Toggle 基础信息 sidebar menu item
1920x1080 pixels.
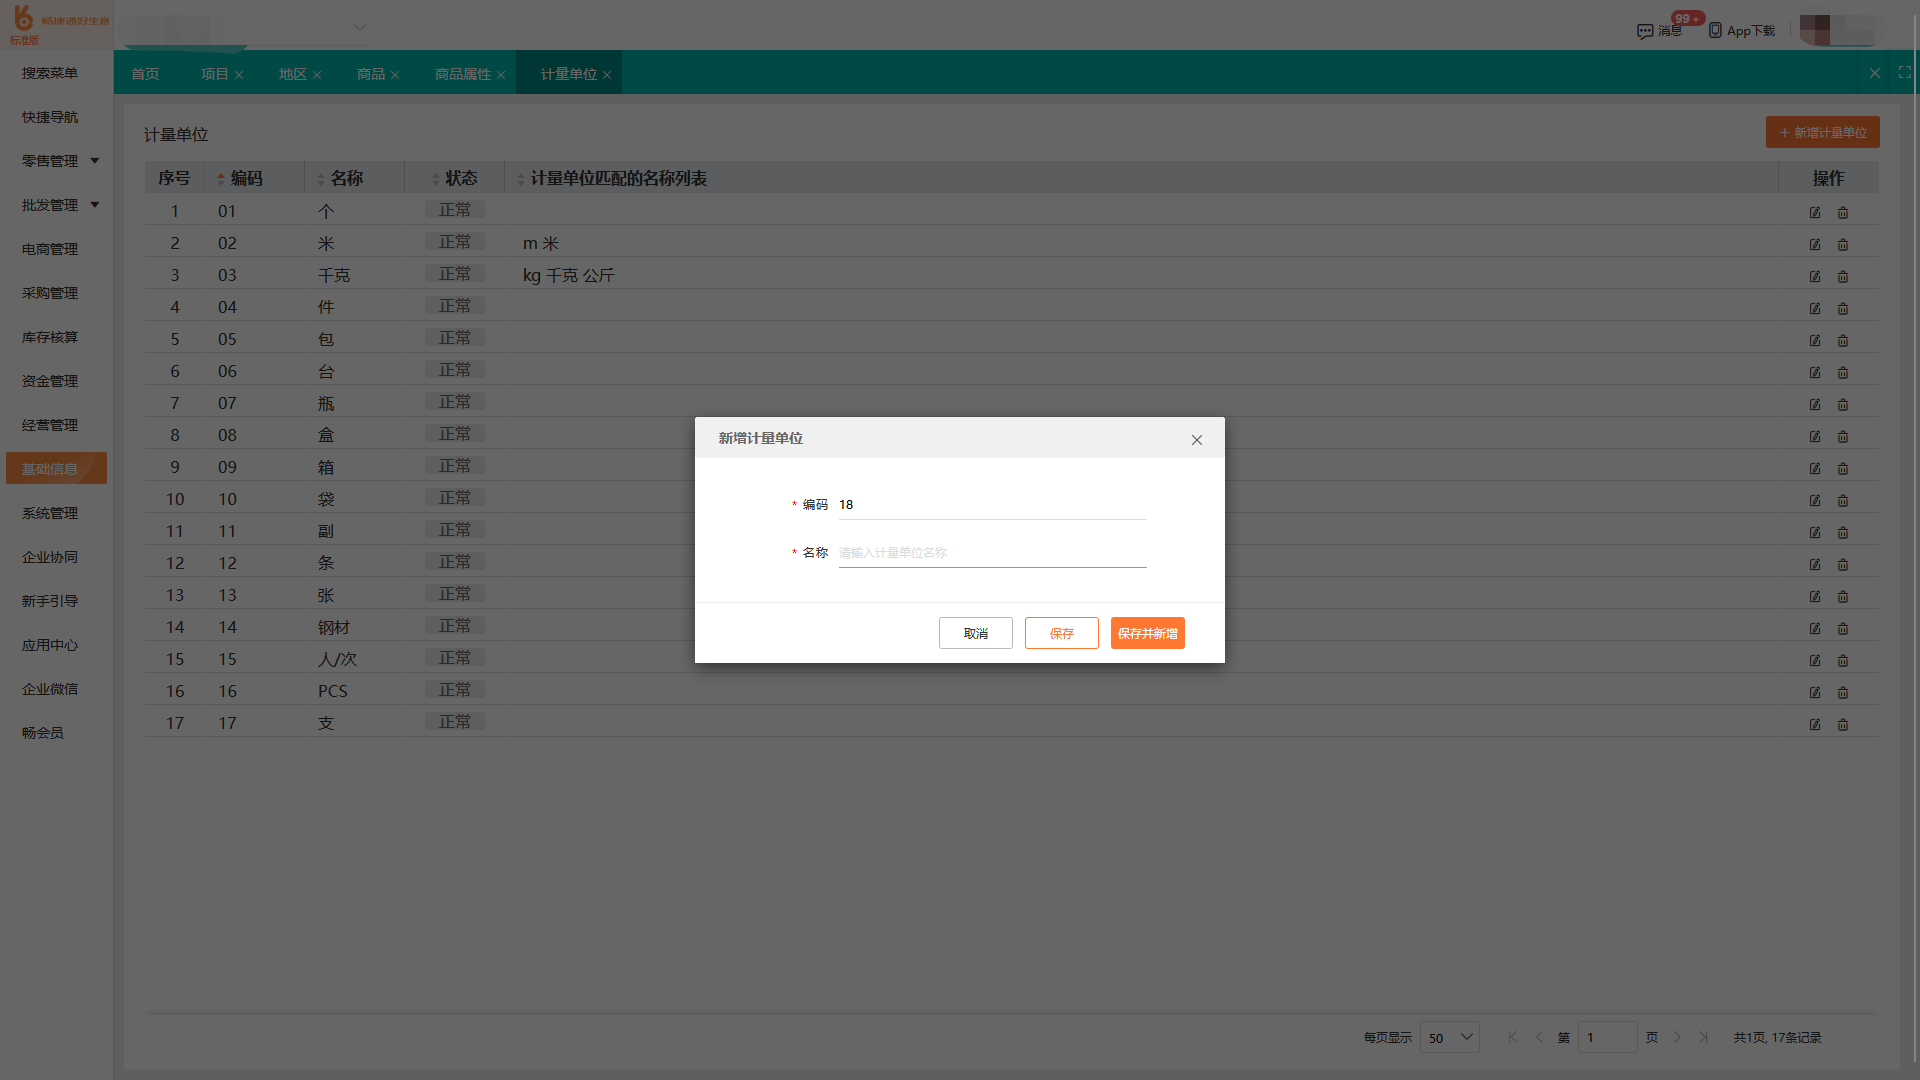pyautogui.click(x=53, y=468)
